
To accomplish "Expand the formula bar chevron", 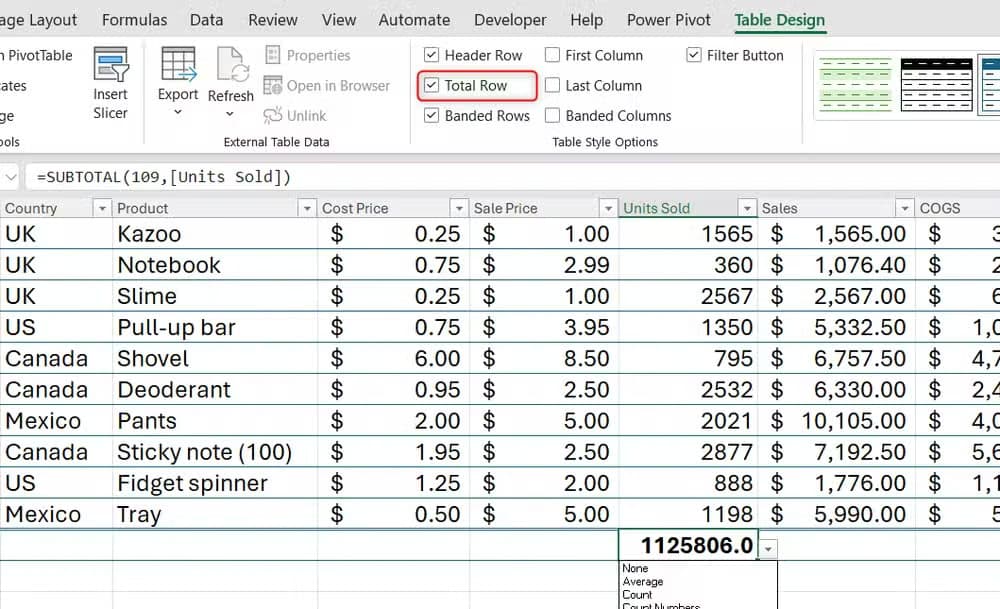I will point(11,177).
